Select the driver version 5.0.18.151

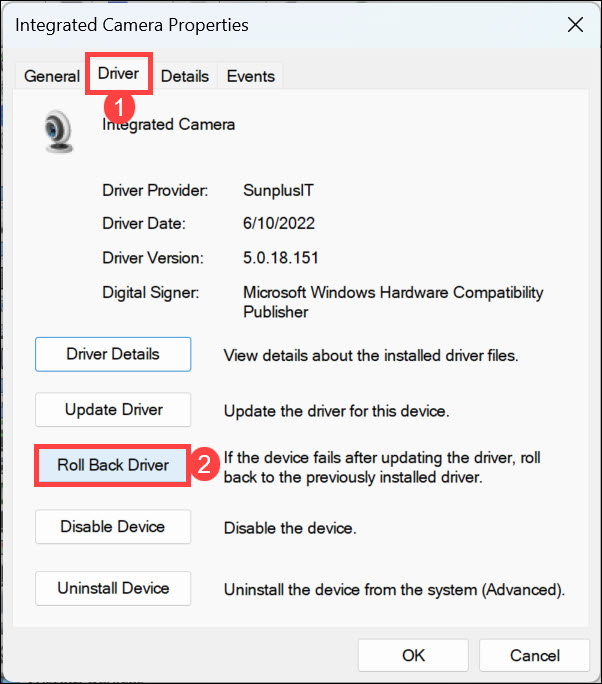click(x=280, y=257)
